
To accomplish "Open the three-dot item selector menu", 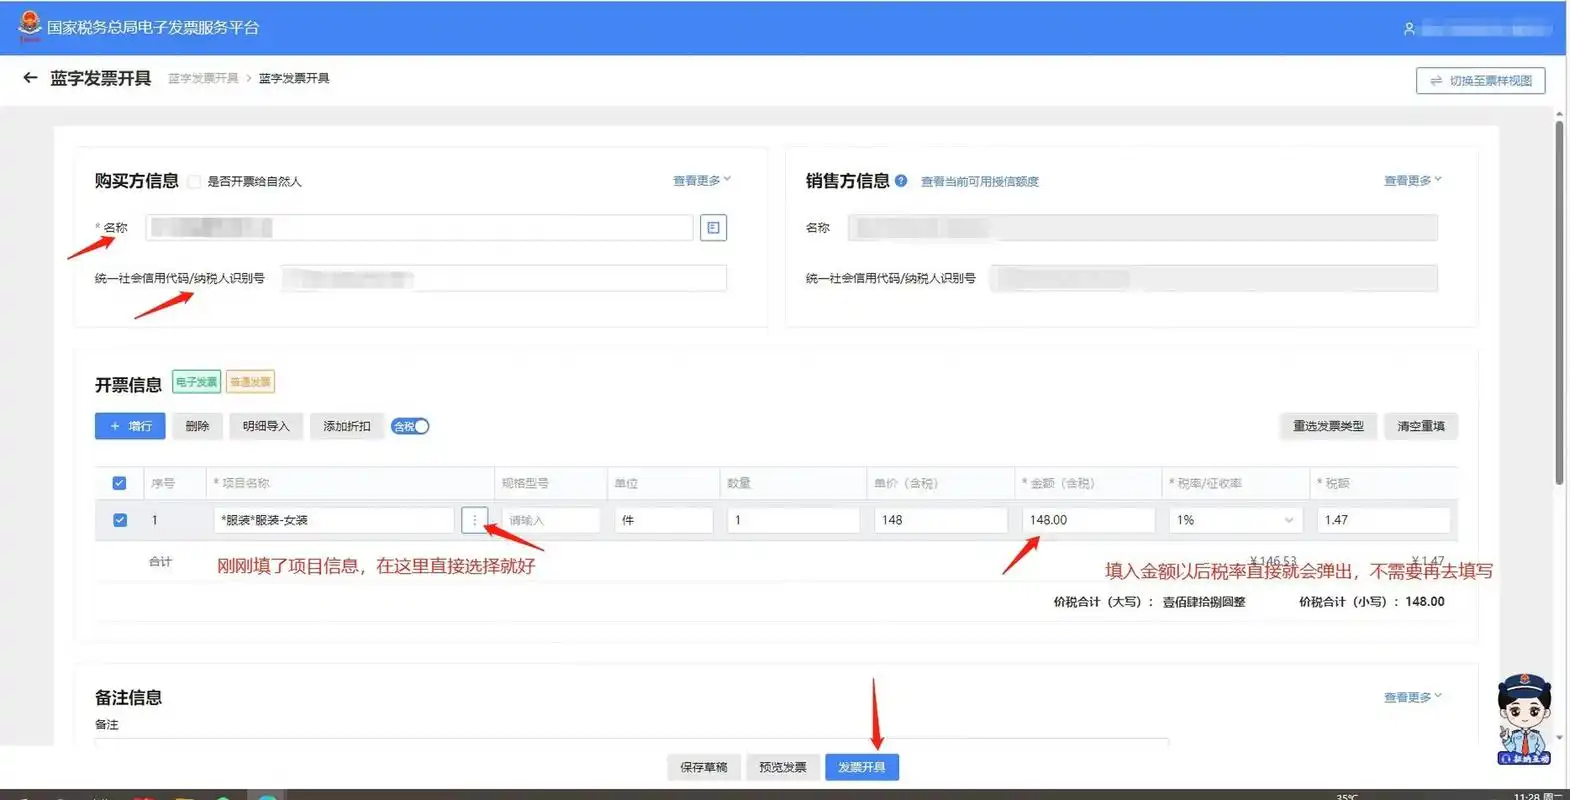I will click(x=474, y=520).
